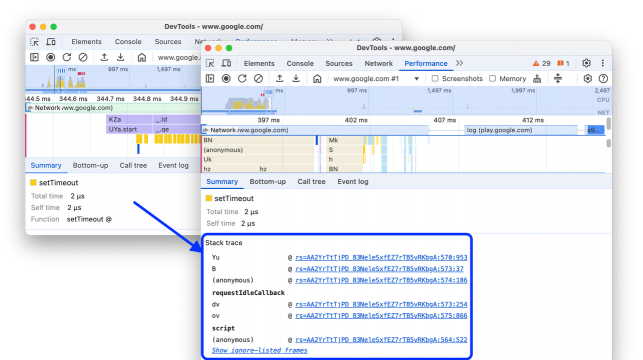The height and width of the screenshot is (360, 643).
Task: Clear the recording in front window
Action: pyautogui.click(x=258, y=78)
